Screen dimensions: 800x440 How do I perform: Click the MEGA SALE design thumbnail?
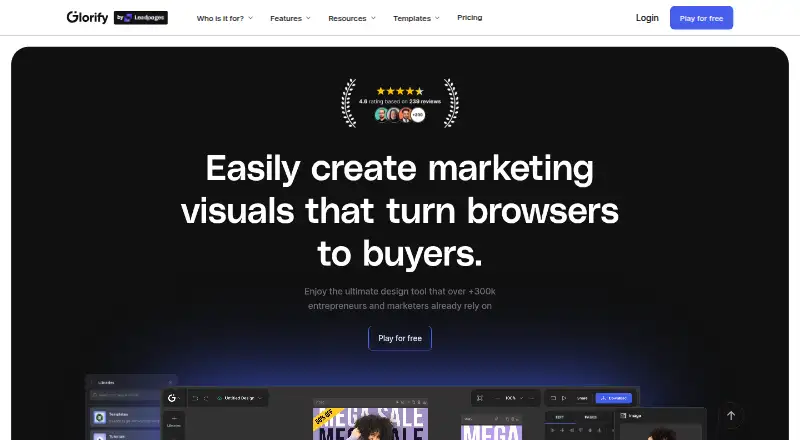(x=370, y=423)
